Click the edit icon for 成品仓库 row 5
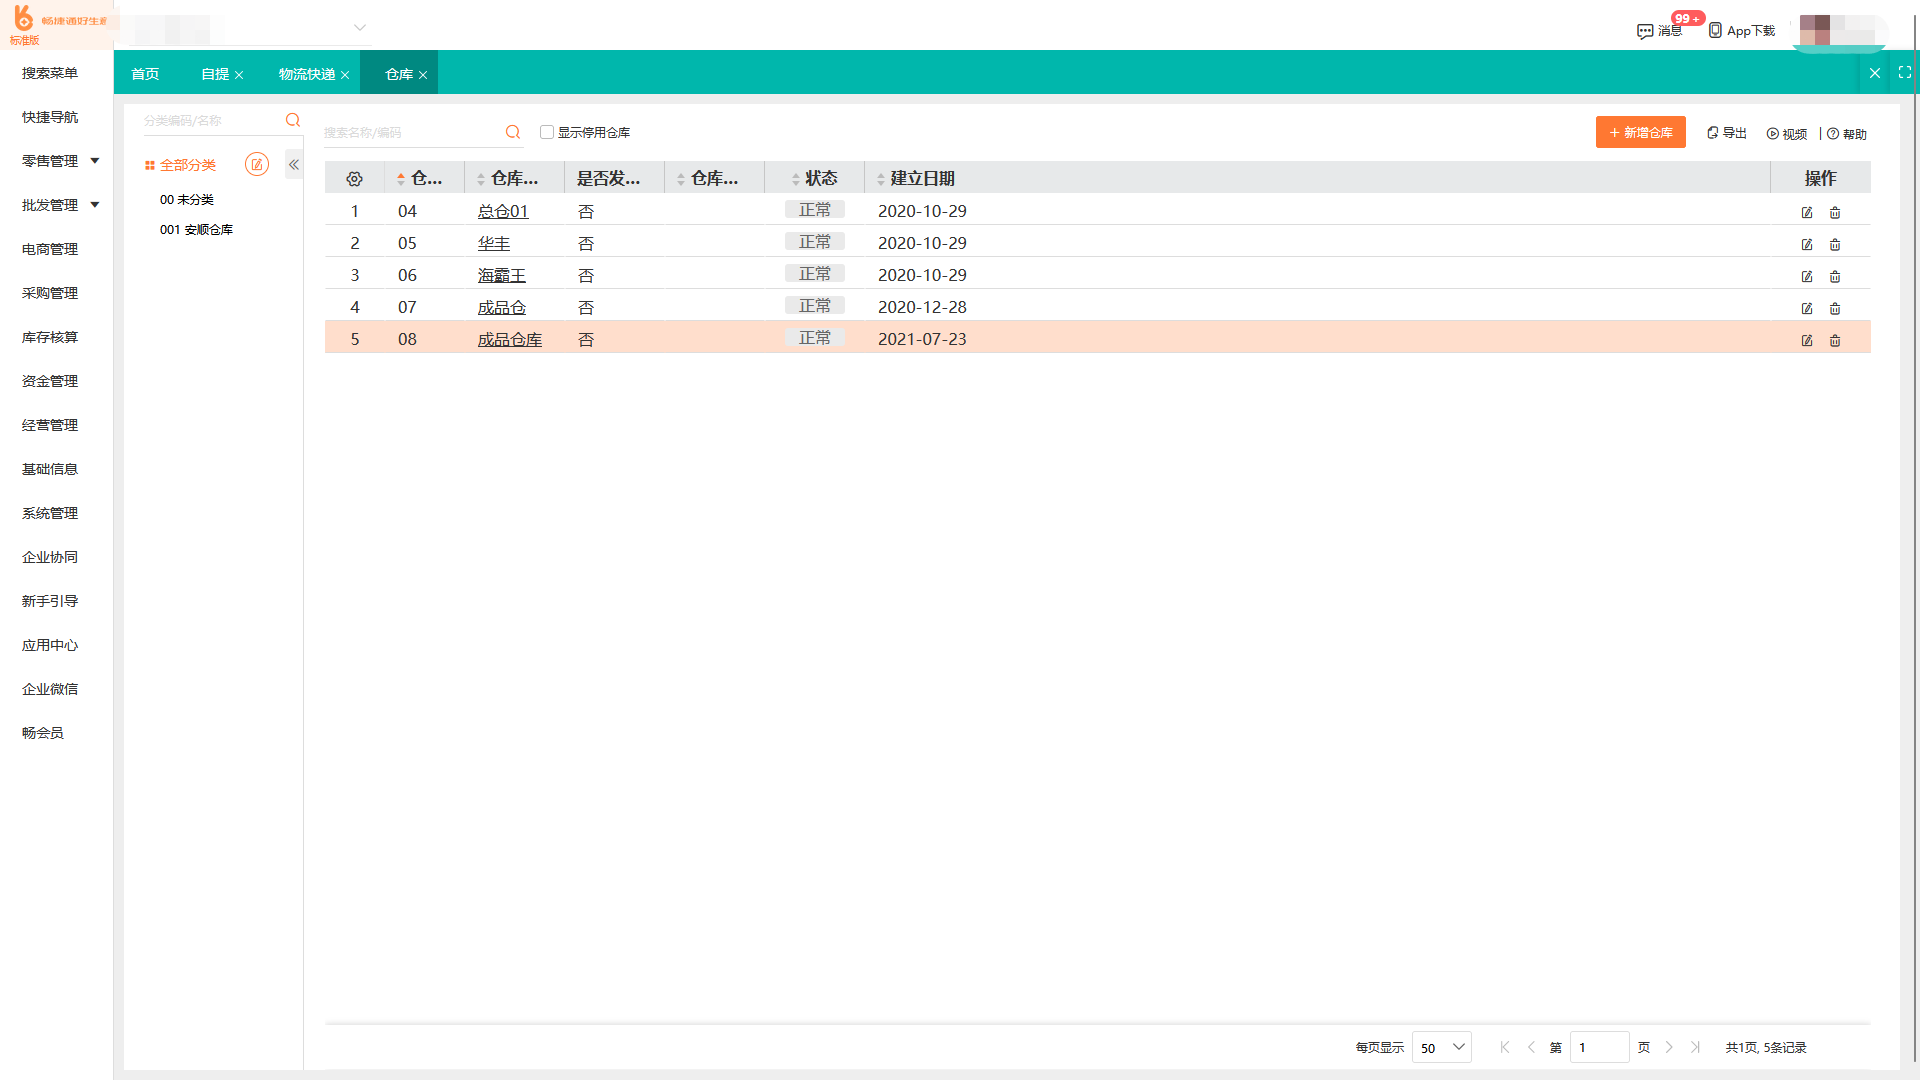Screen dimensions: 1920x1080 coord(1807,339)
